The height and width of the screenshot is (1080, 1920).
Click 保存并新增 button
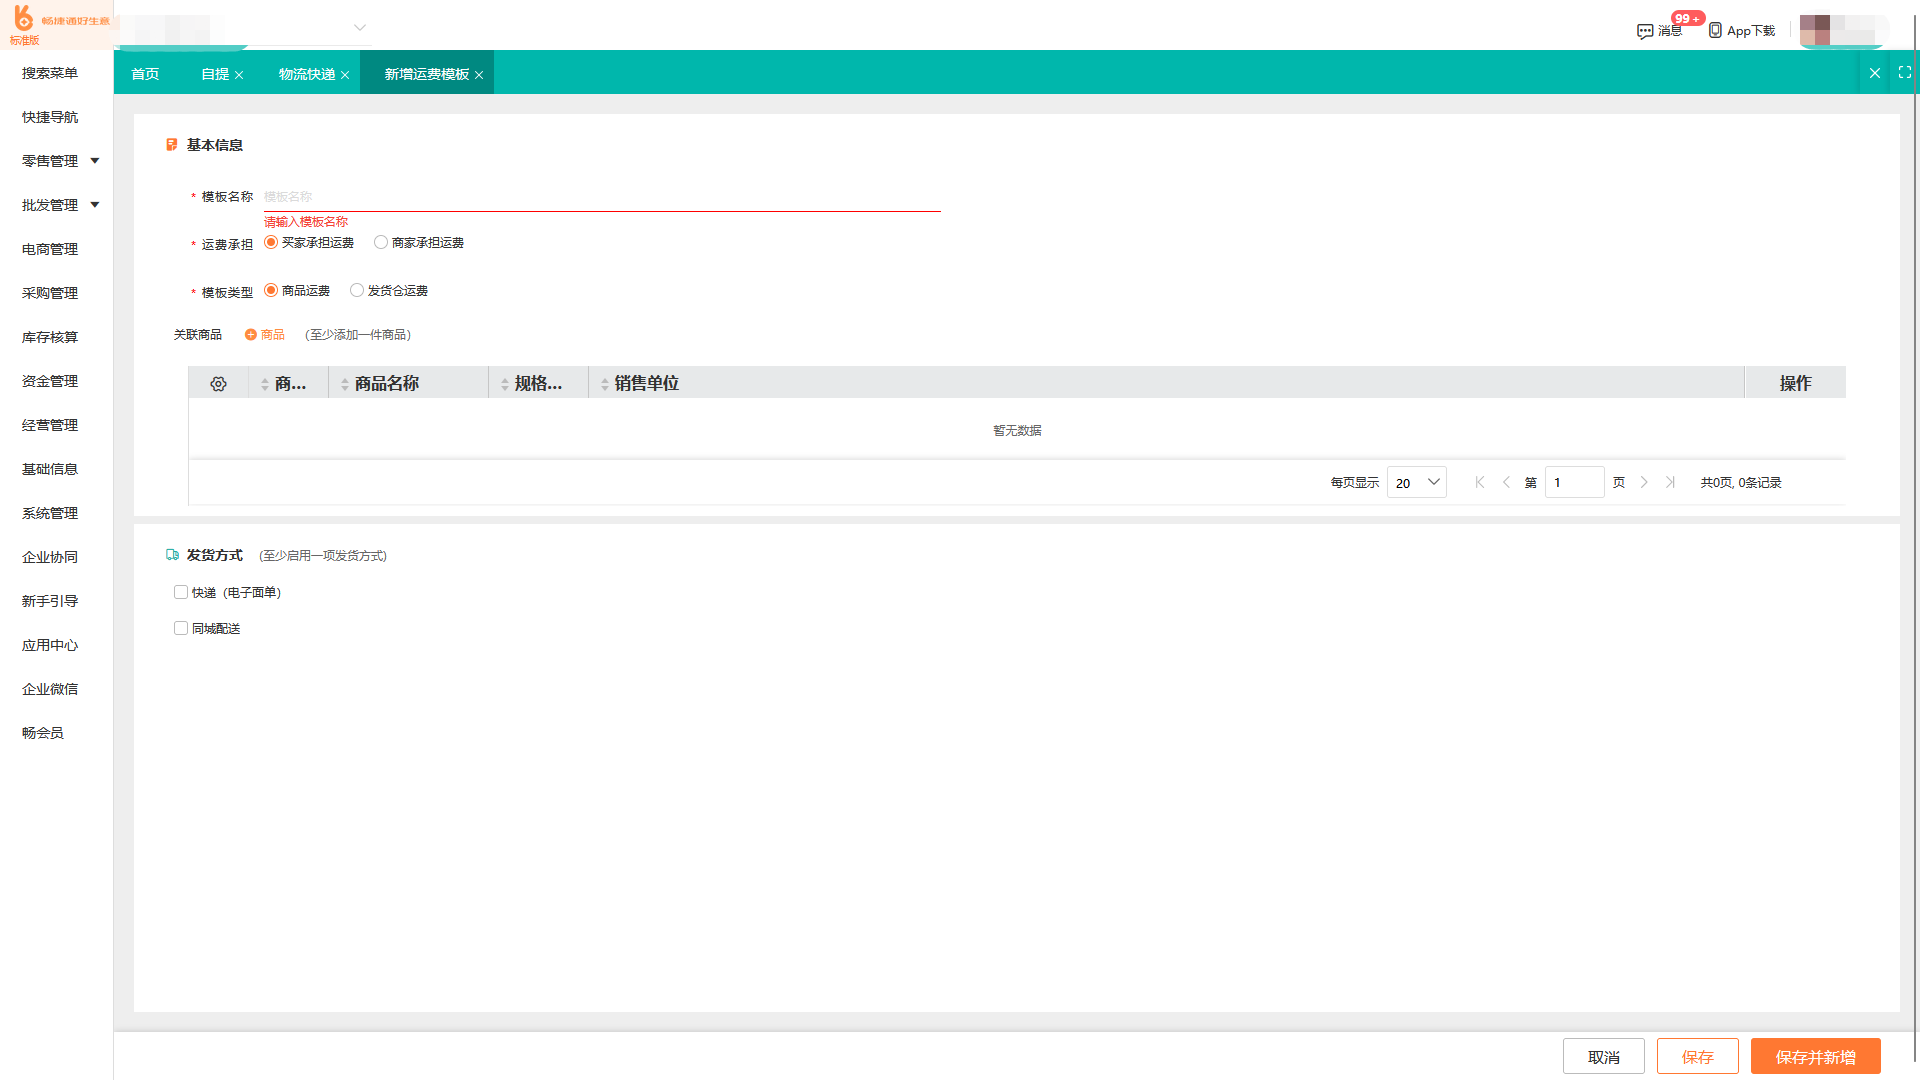point(1815,1055)
